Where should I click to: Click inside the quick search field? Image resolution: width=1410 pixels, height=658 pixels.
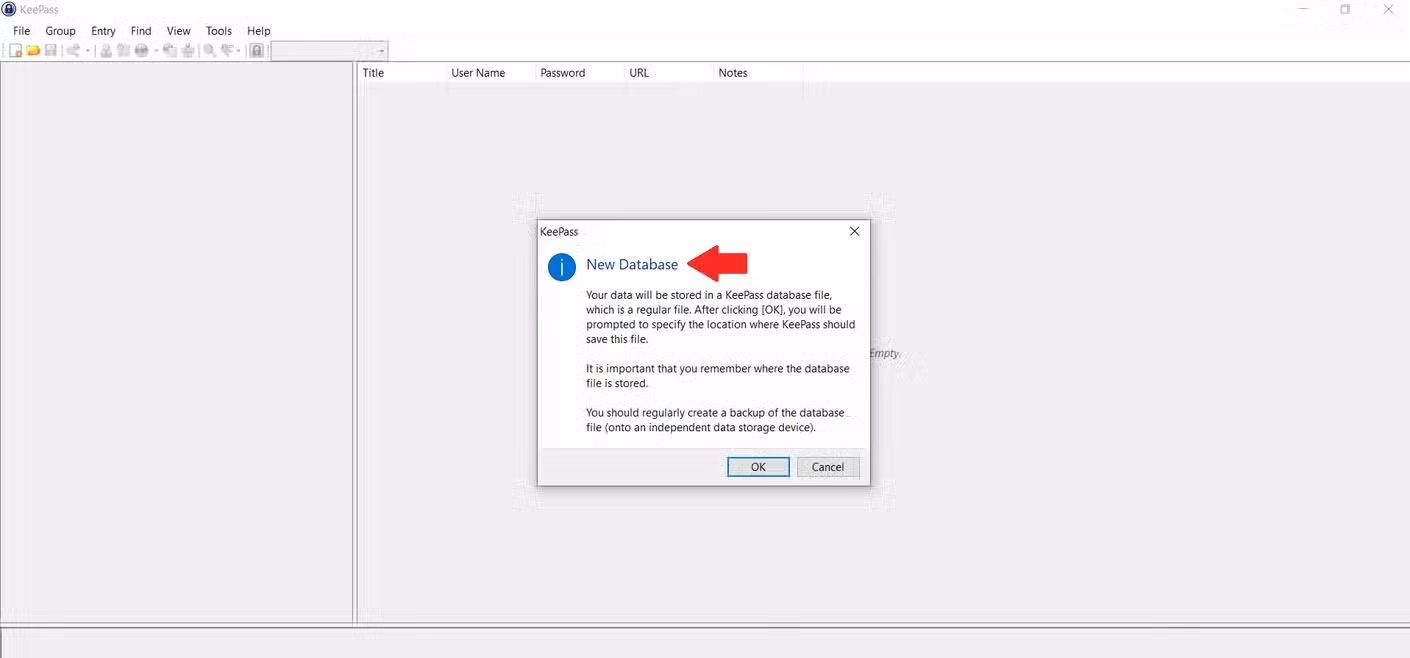tap(323, 51)
